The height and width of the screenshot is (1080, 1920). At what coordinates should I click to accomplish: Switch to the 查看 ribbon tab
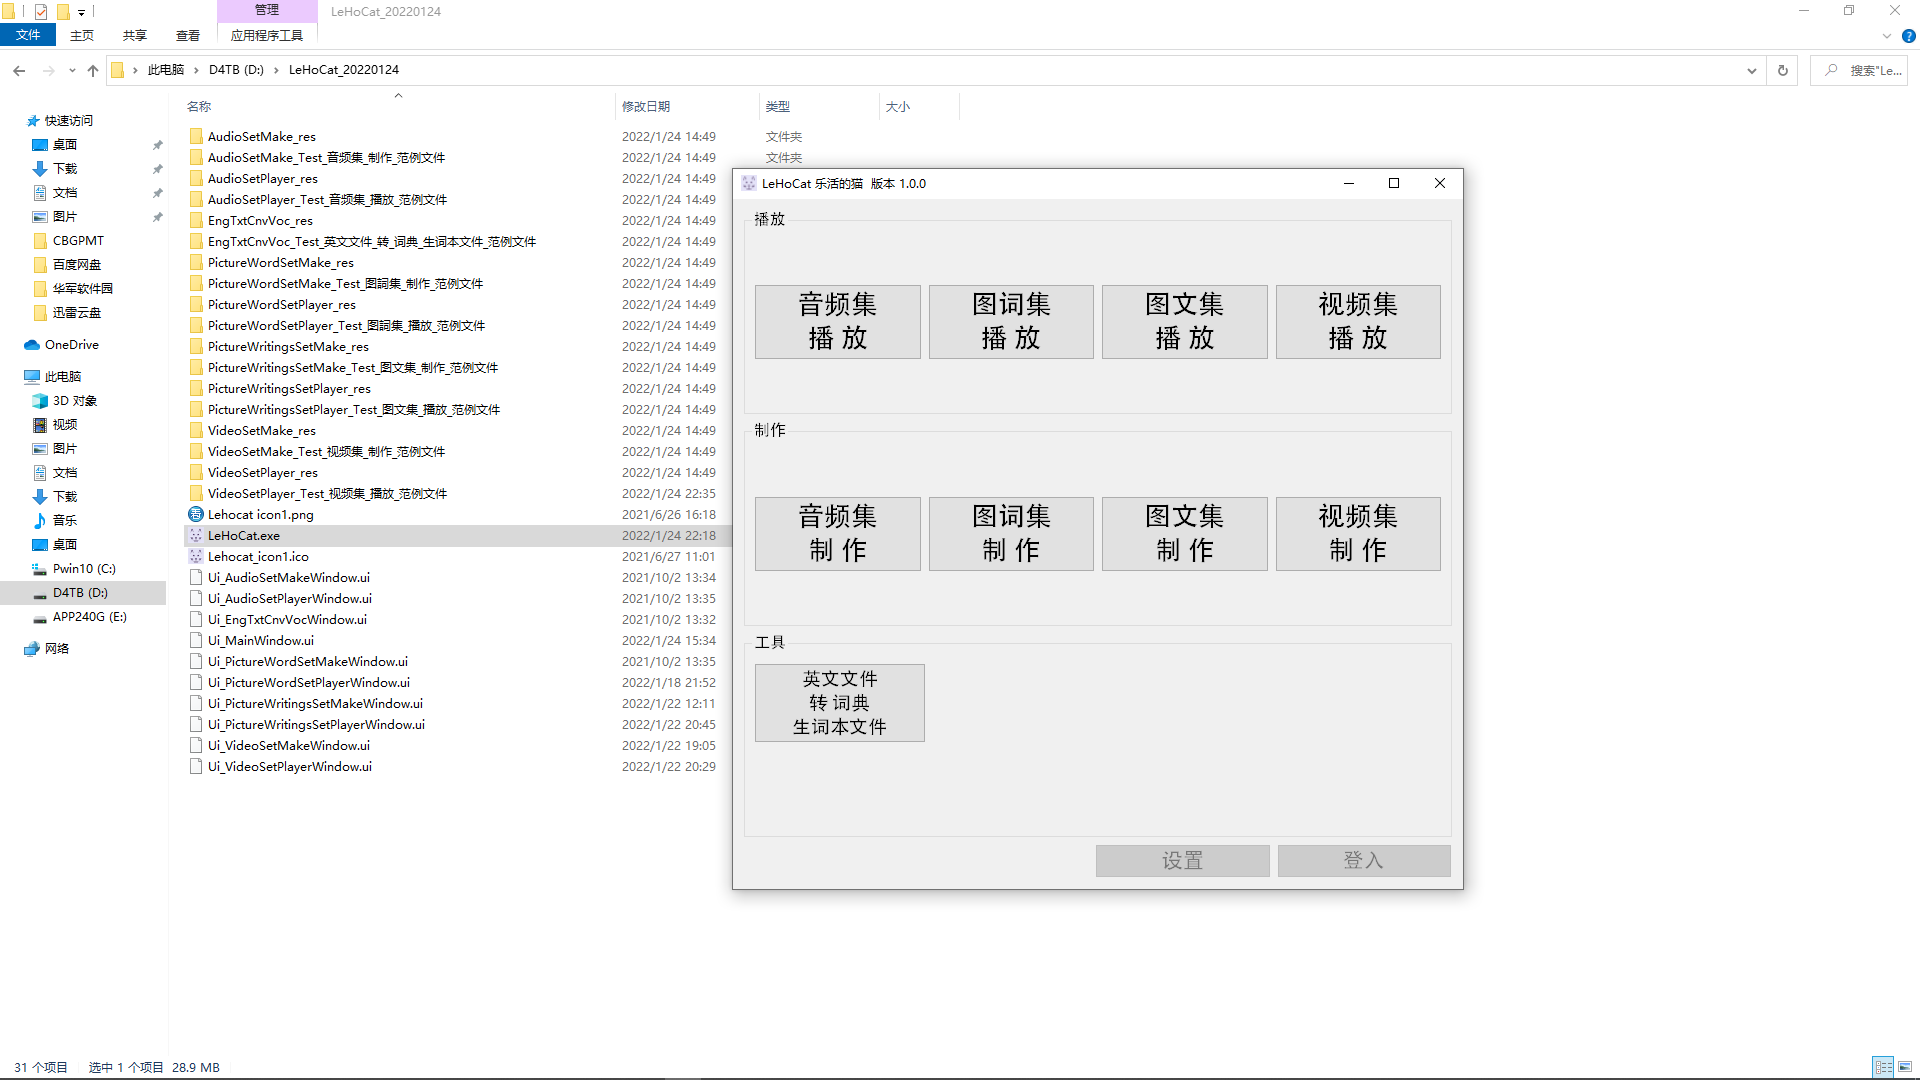pos(187,34)
